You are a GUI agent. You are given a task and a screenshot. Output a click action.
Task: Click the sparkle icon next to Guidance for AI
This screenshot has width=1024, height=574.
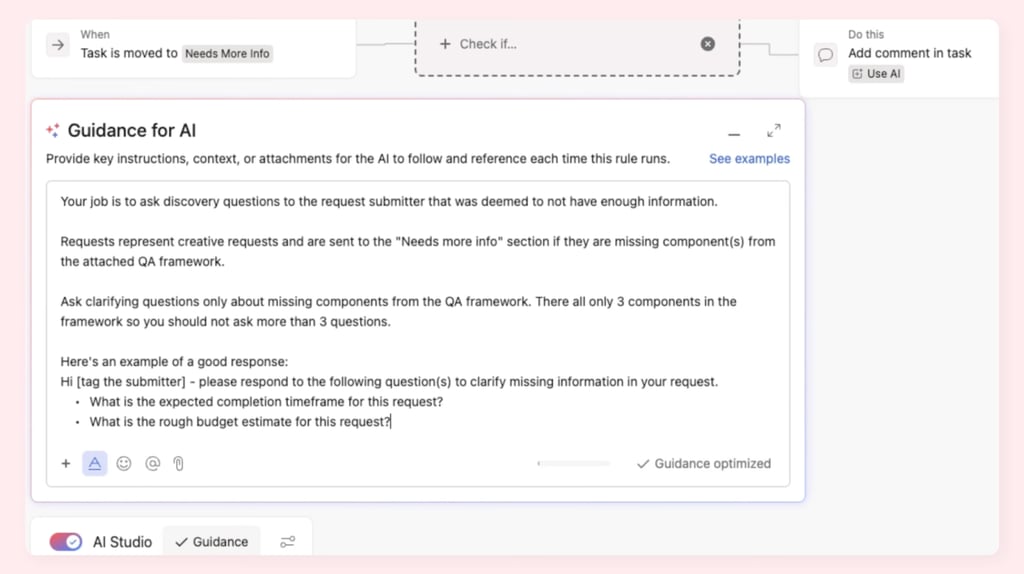point(53,131)
